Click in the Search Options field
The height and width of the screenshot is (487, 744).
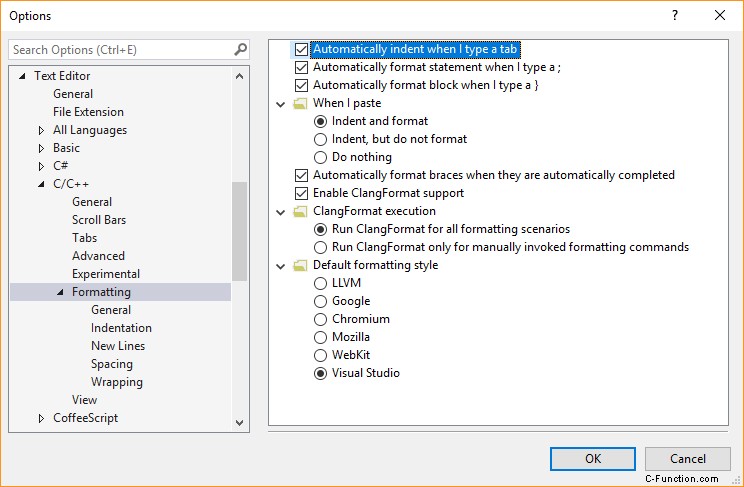[120, 49]
